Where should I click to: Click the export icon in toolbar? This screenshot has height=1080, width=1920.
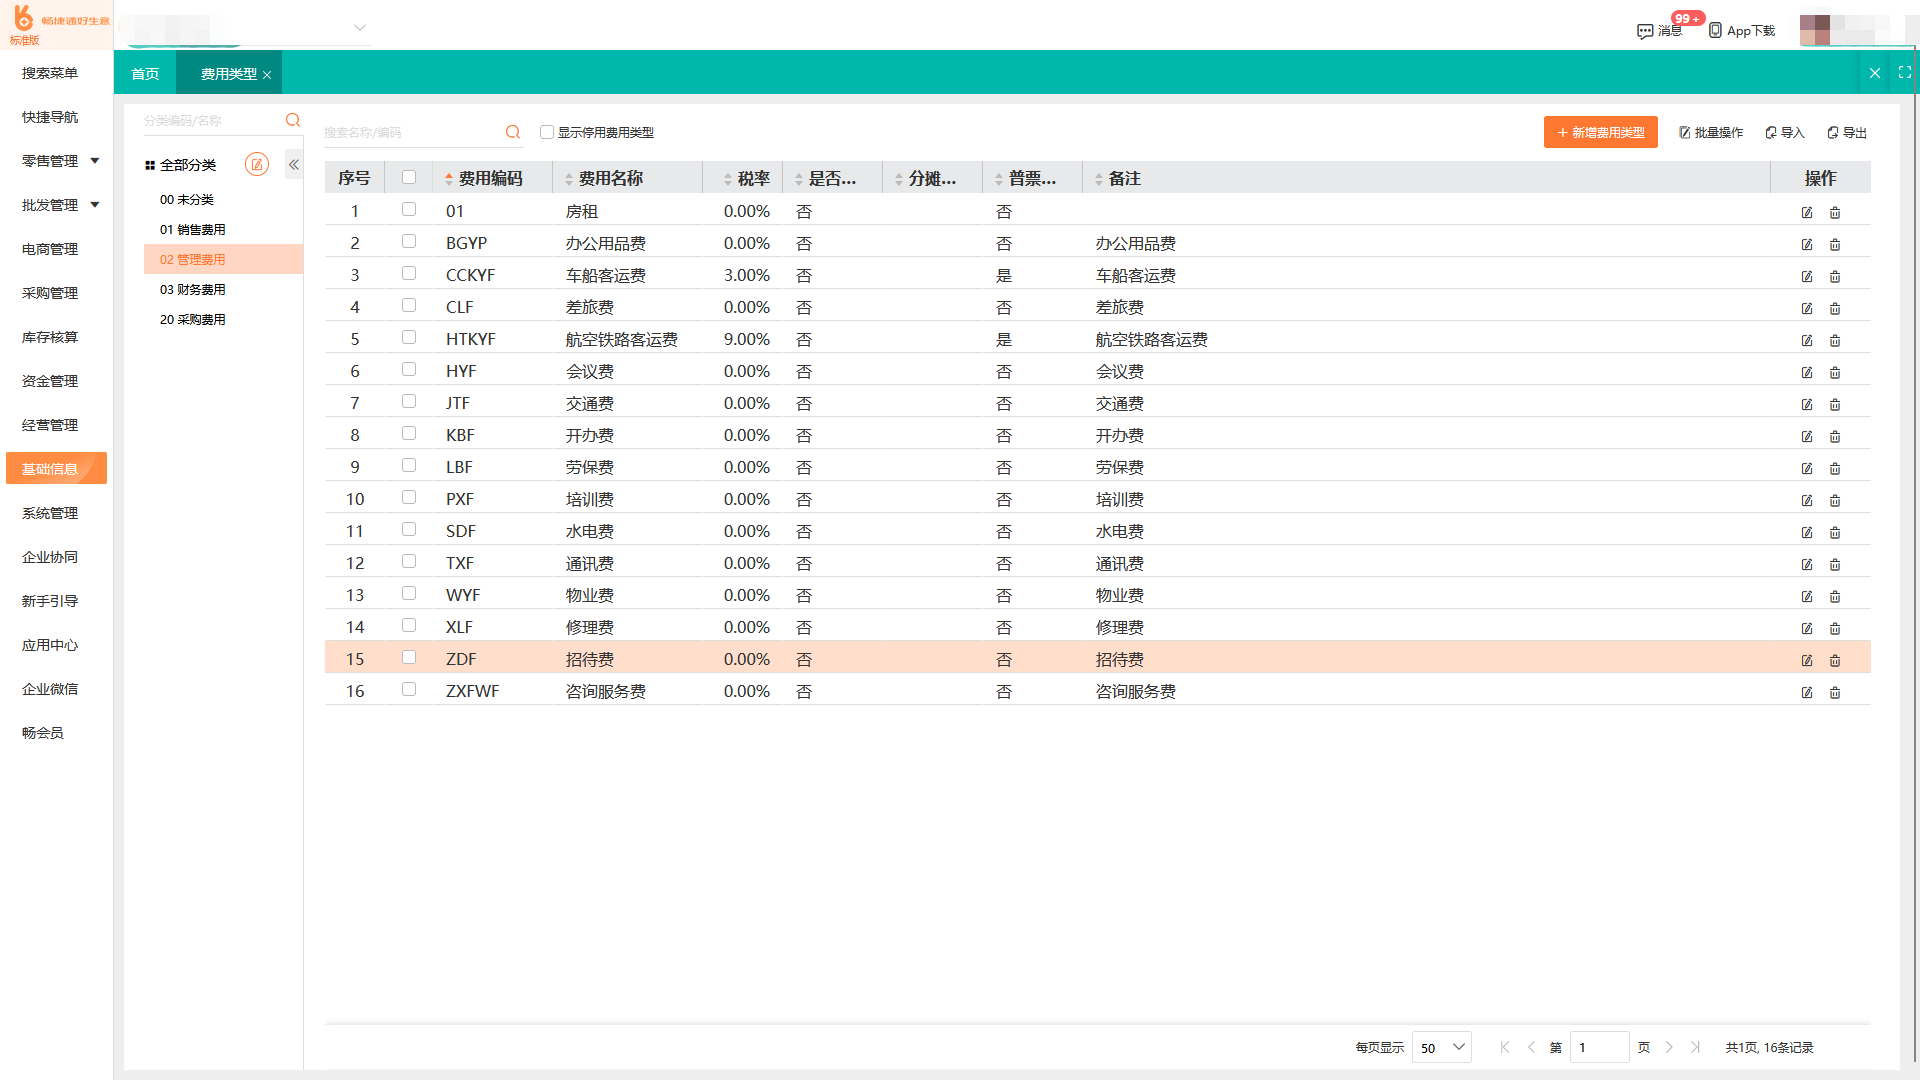click(1846, 131)
